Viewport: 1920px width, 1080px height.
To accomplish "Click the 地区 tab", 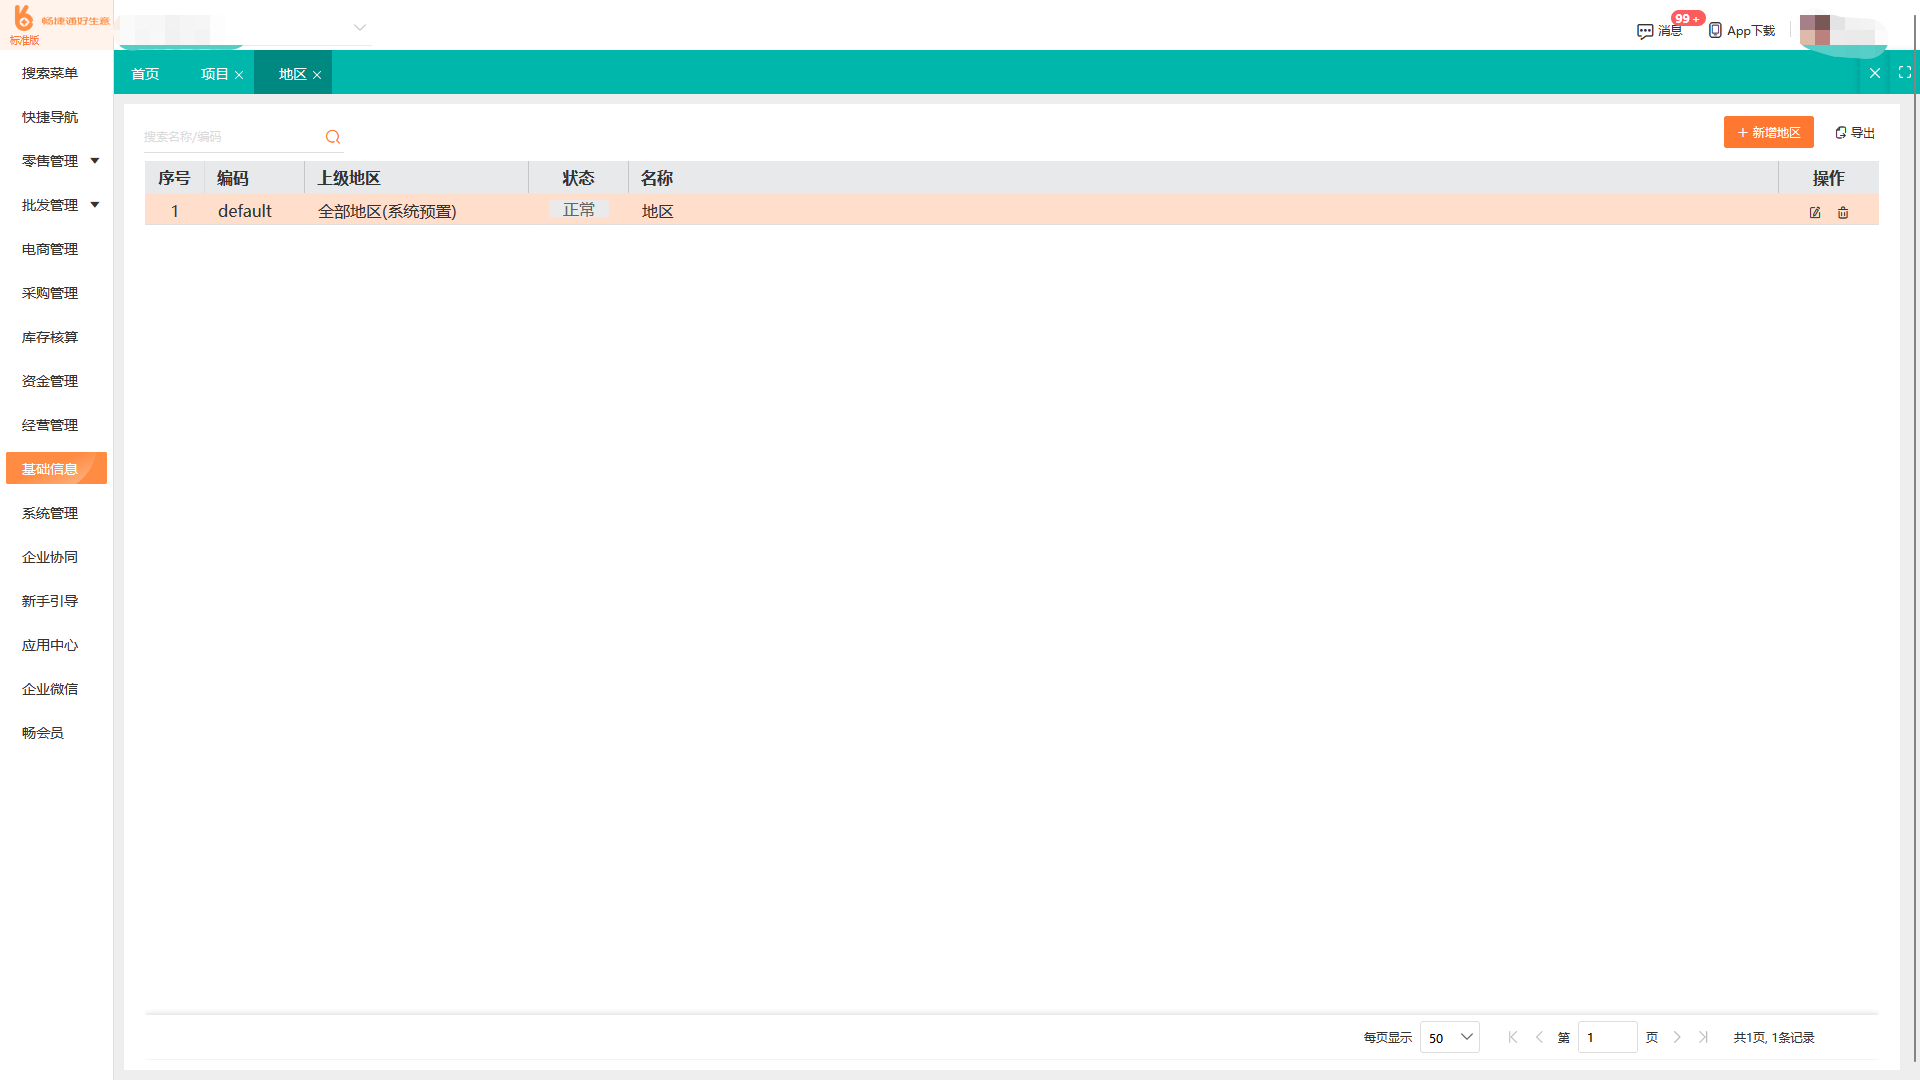I will click(x=290, y=73).
